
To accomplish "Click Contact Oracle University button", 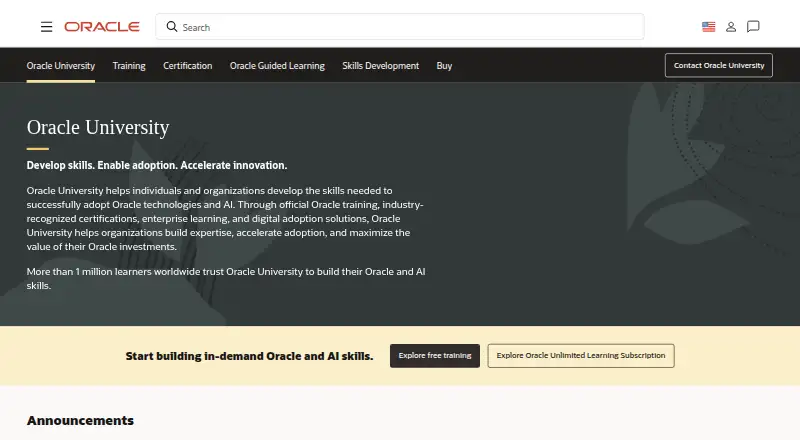I will point(718,65).
